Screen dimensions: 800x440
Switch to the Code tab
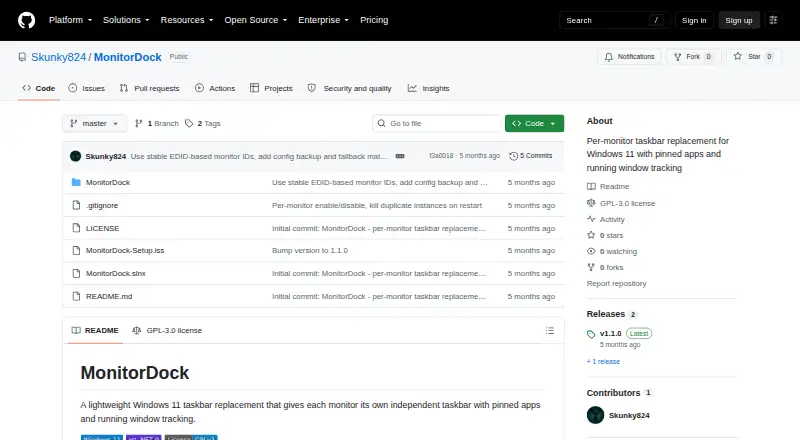(39, 88)
